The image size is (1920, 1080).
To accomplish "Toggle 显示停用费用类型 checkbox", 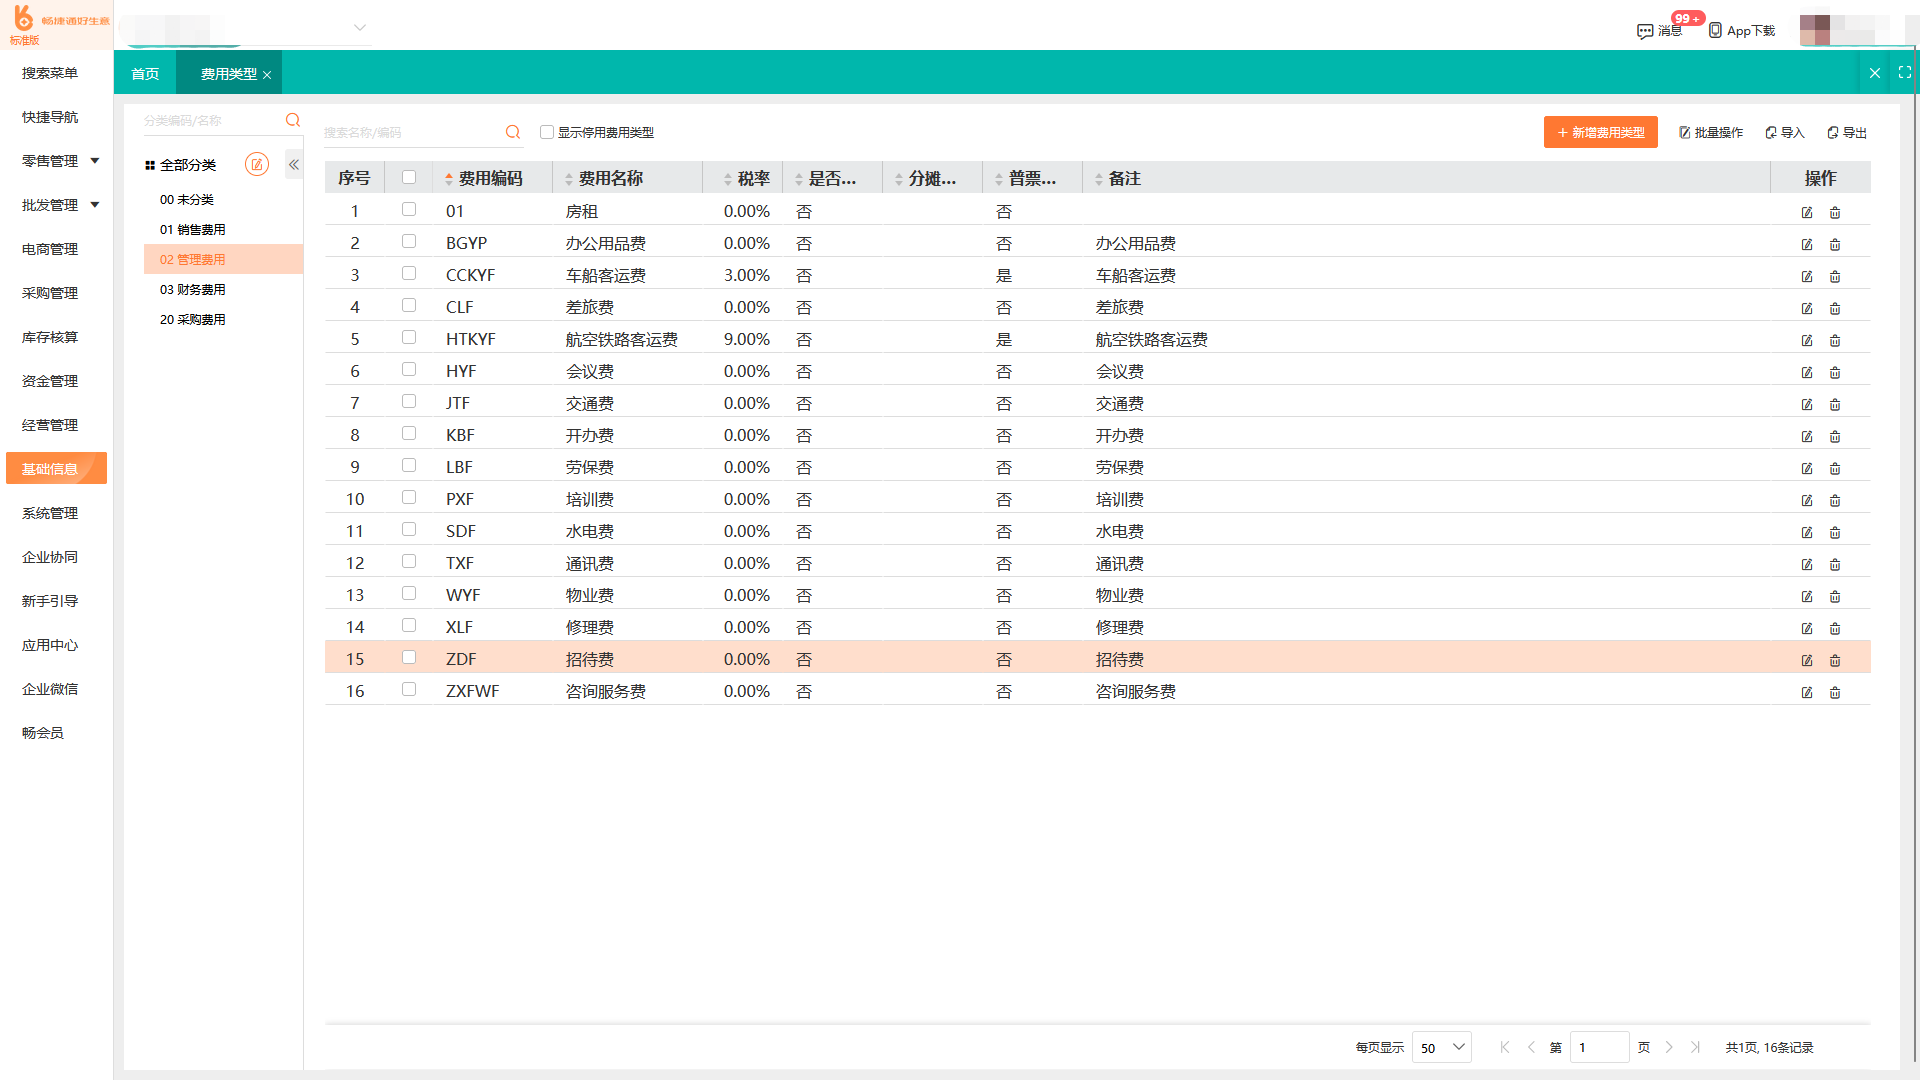I will (x=545, y=131).
